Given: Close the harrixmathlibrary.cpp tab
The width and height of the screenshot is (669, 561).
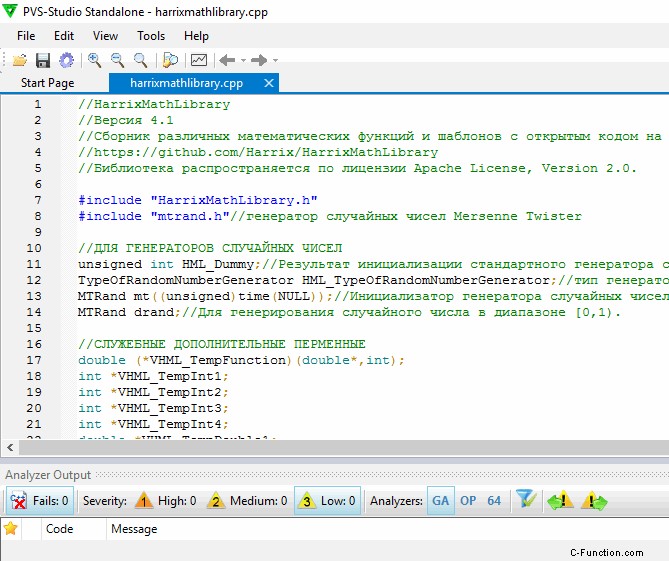Looking at the screenshot, I should (x=267, y=83).
